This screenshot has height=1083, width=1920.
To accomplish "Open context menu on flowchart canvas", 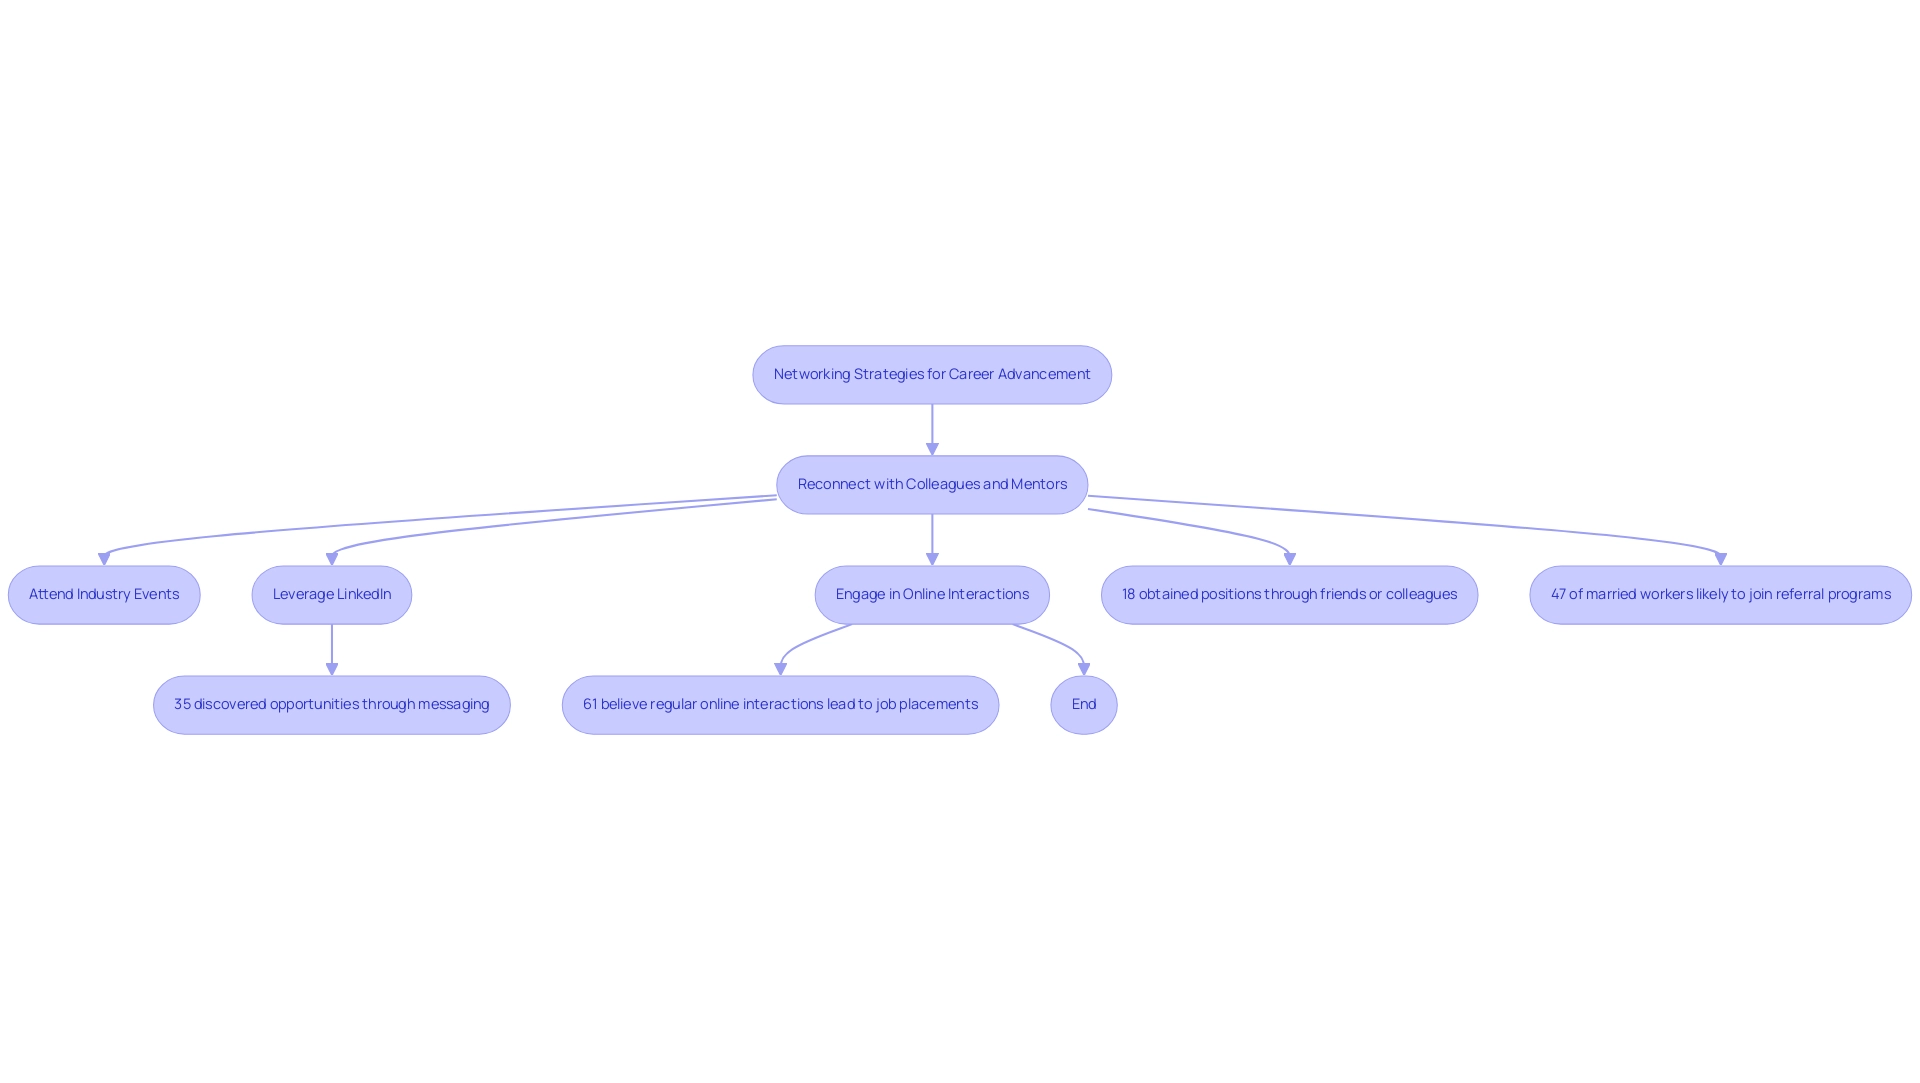I will click(960, 923).
